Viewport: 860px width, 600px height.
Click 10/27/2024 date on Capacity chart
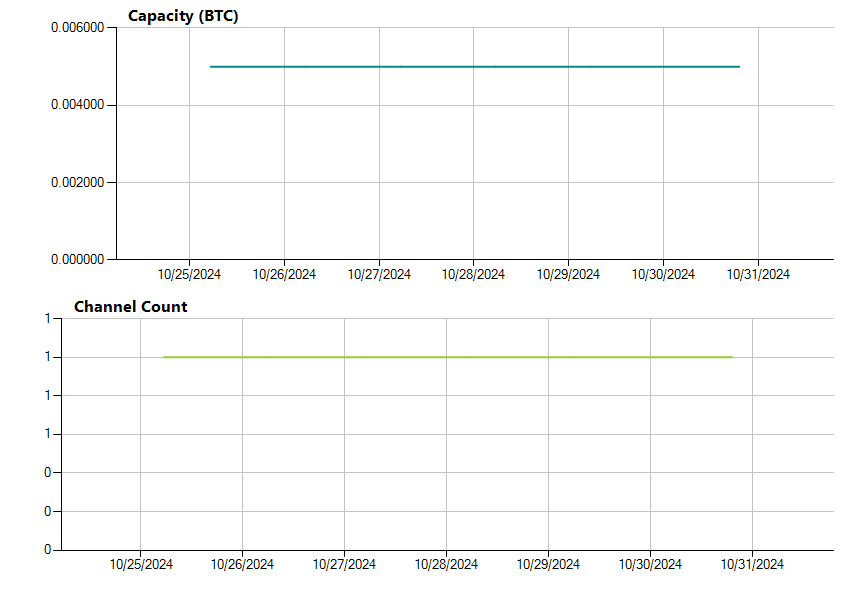click(379, 274)
